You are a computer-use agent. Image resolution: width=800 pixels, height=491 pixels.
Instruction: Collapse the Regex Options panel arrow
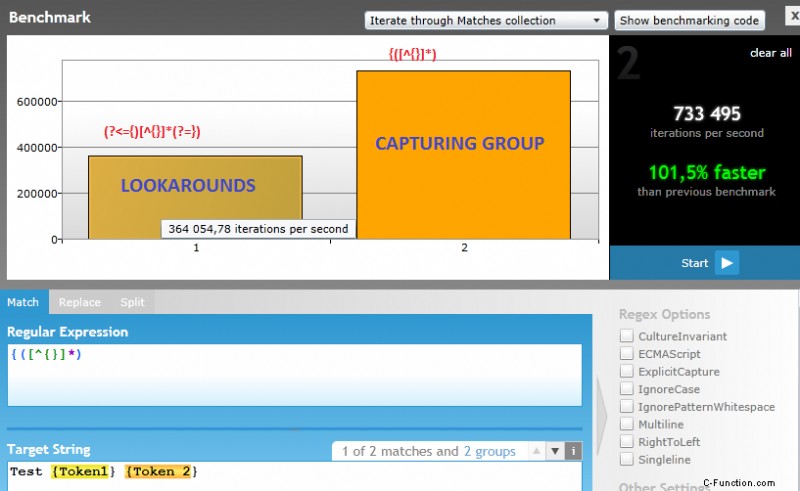[602, 400]
